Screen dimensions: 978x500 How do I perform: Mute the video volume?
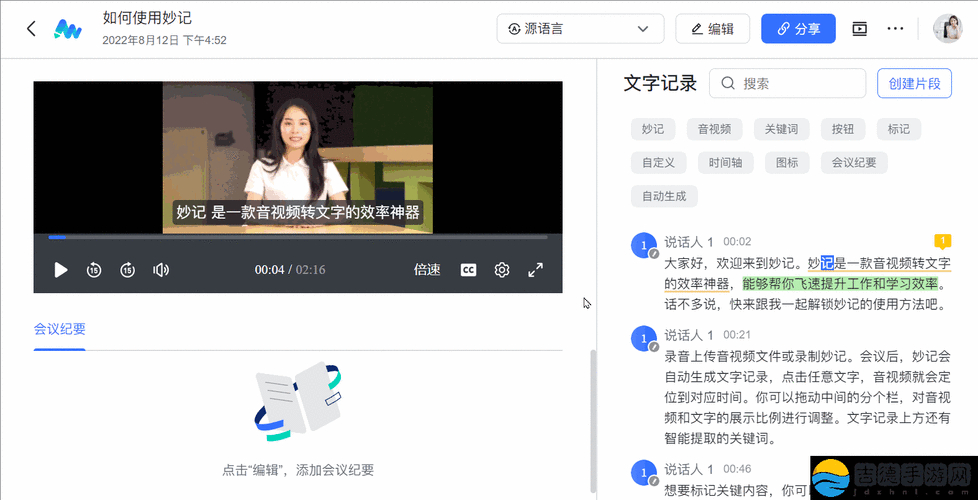[160, 270]
